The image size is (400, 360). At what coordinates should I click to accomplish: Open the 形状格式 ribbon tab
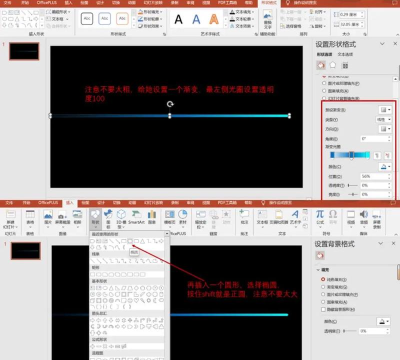pyautogui.click(x=269, y=3)
